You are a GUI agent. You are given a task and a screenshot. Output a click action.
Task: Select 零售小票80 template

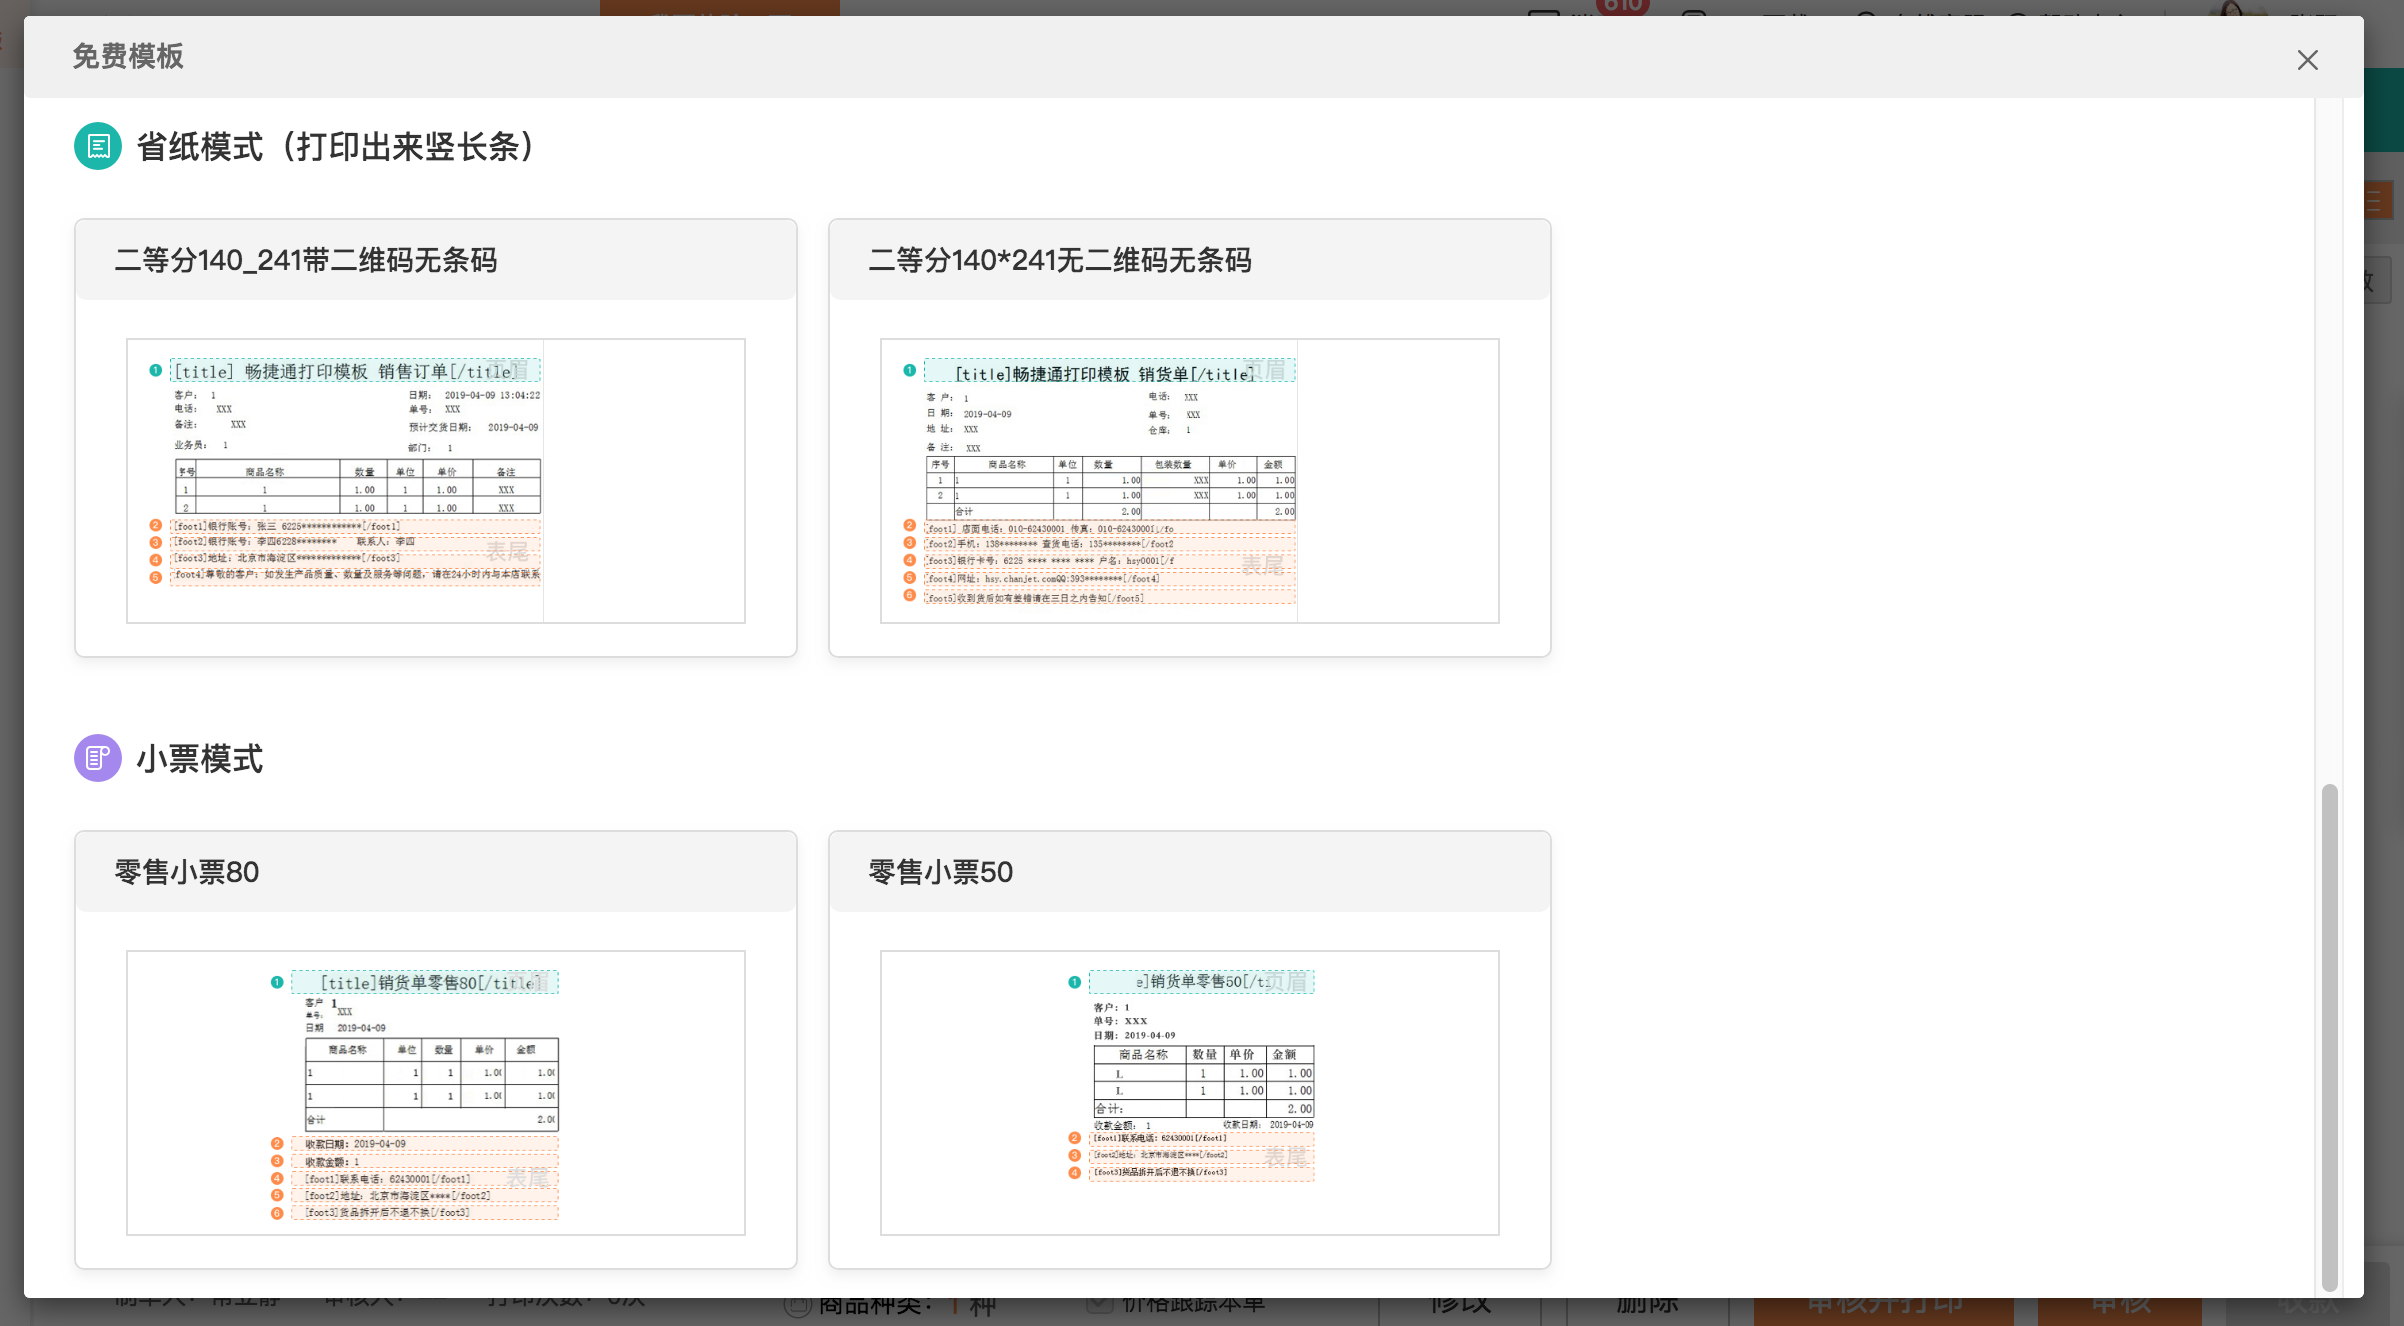436,1045
